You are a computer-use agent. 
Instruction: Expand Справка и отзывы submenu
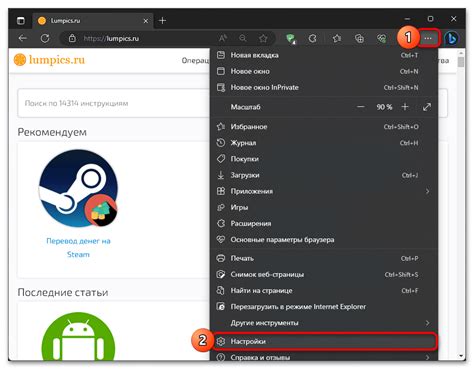tap(324, 357)
